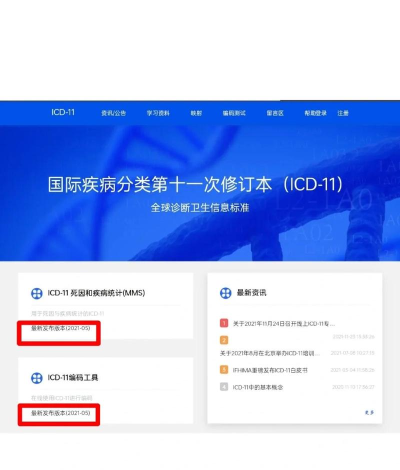Click the round icon beside 最新资讯
Image resolution: width=400 pixels, height=470 pixels.
pyautogui.click(x=226, y=293)
